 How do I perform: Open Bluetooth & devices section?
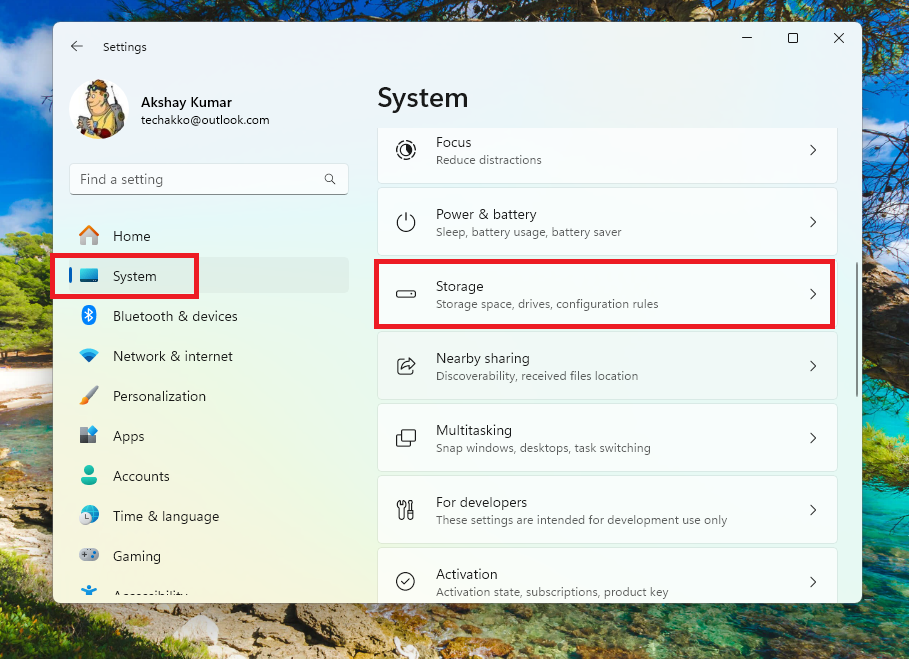[209, 316]
